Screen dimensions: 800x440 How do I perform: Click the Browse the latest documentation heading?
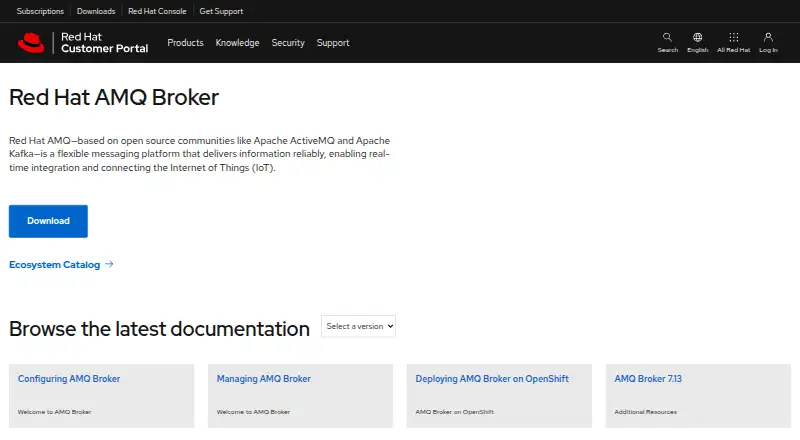point(159,329)
